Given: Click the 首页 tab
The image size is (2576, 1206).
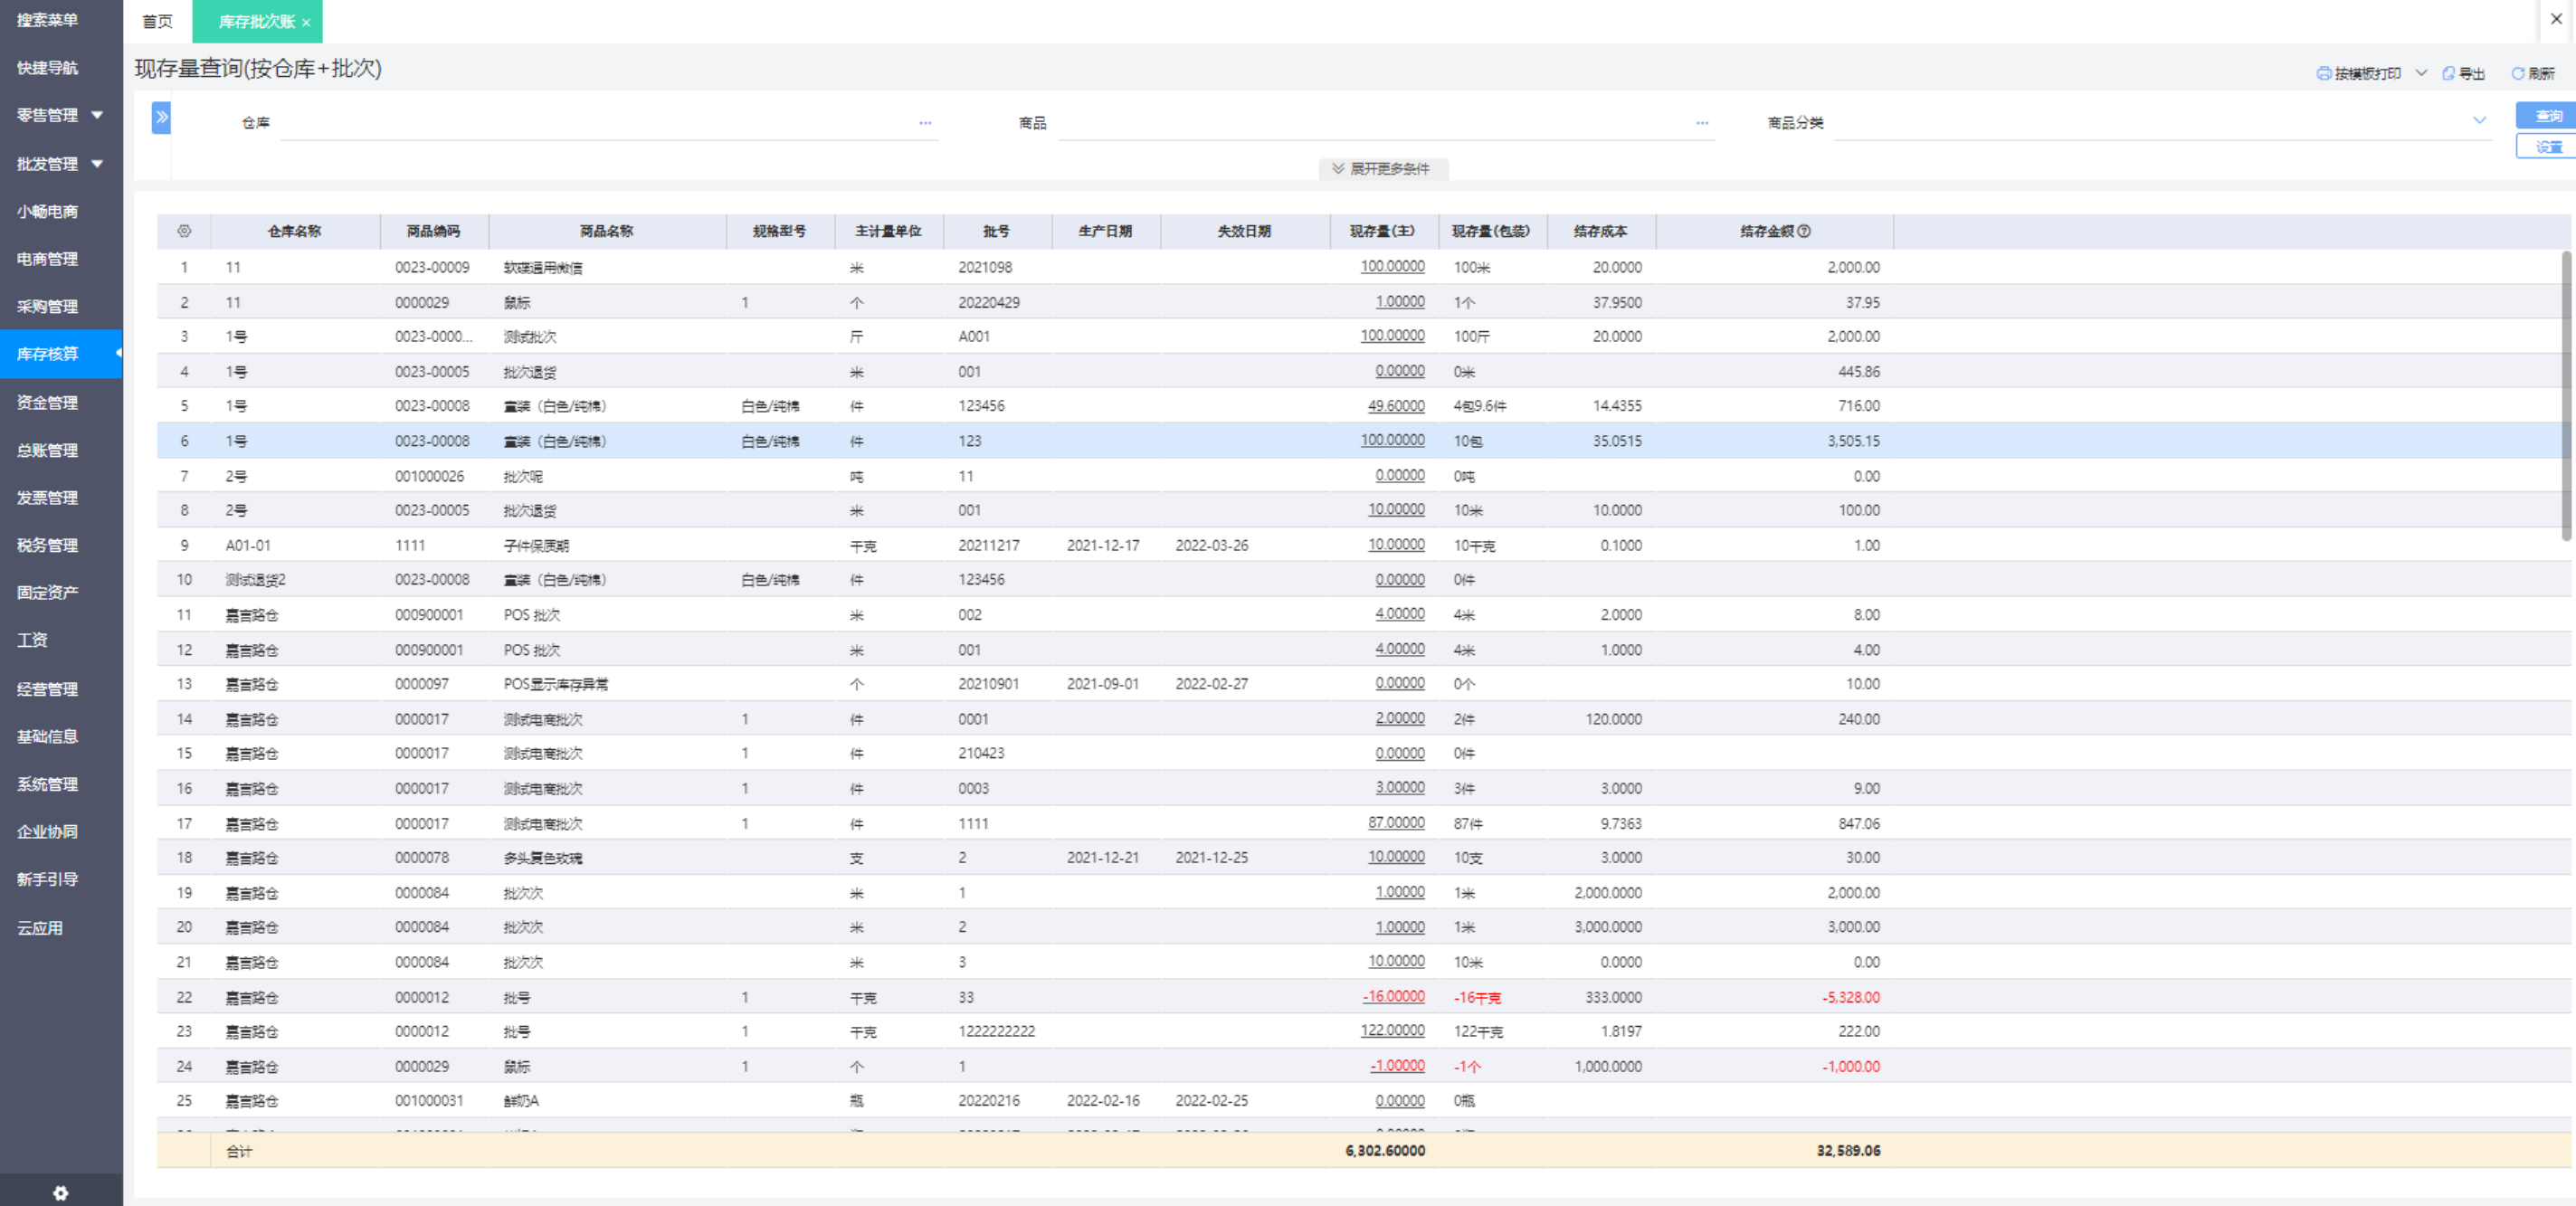Looking at the screenshot, I should 165,22.
